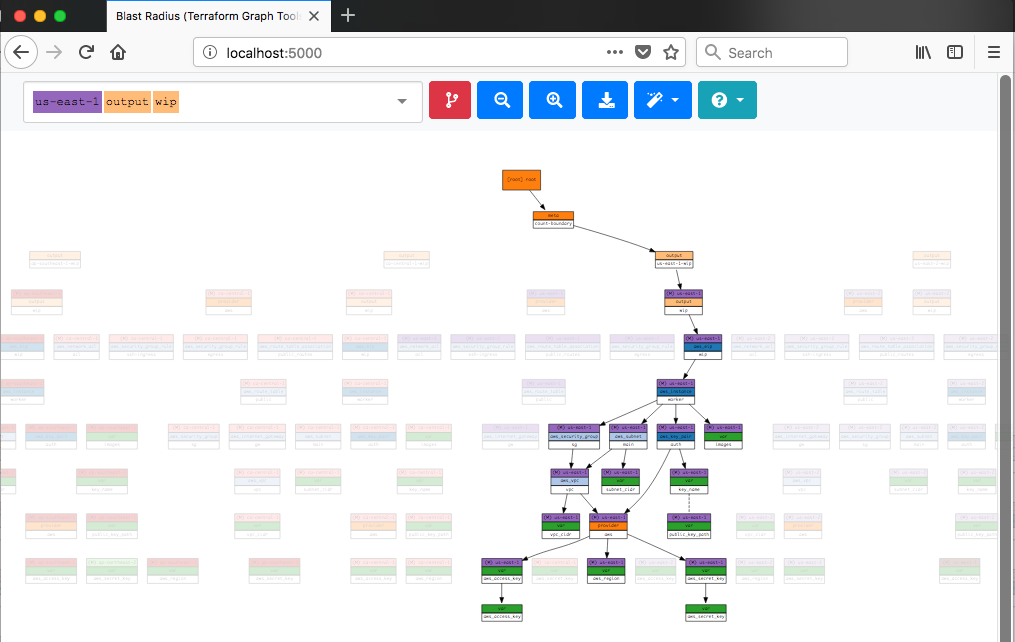Open the help button's dropdown caret

point(741,100)
